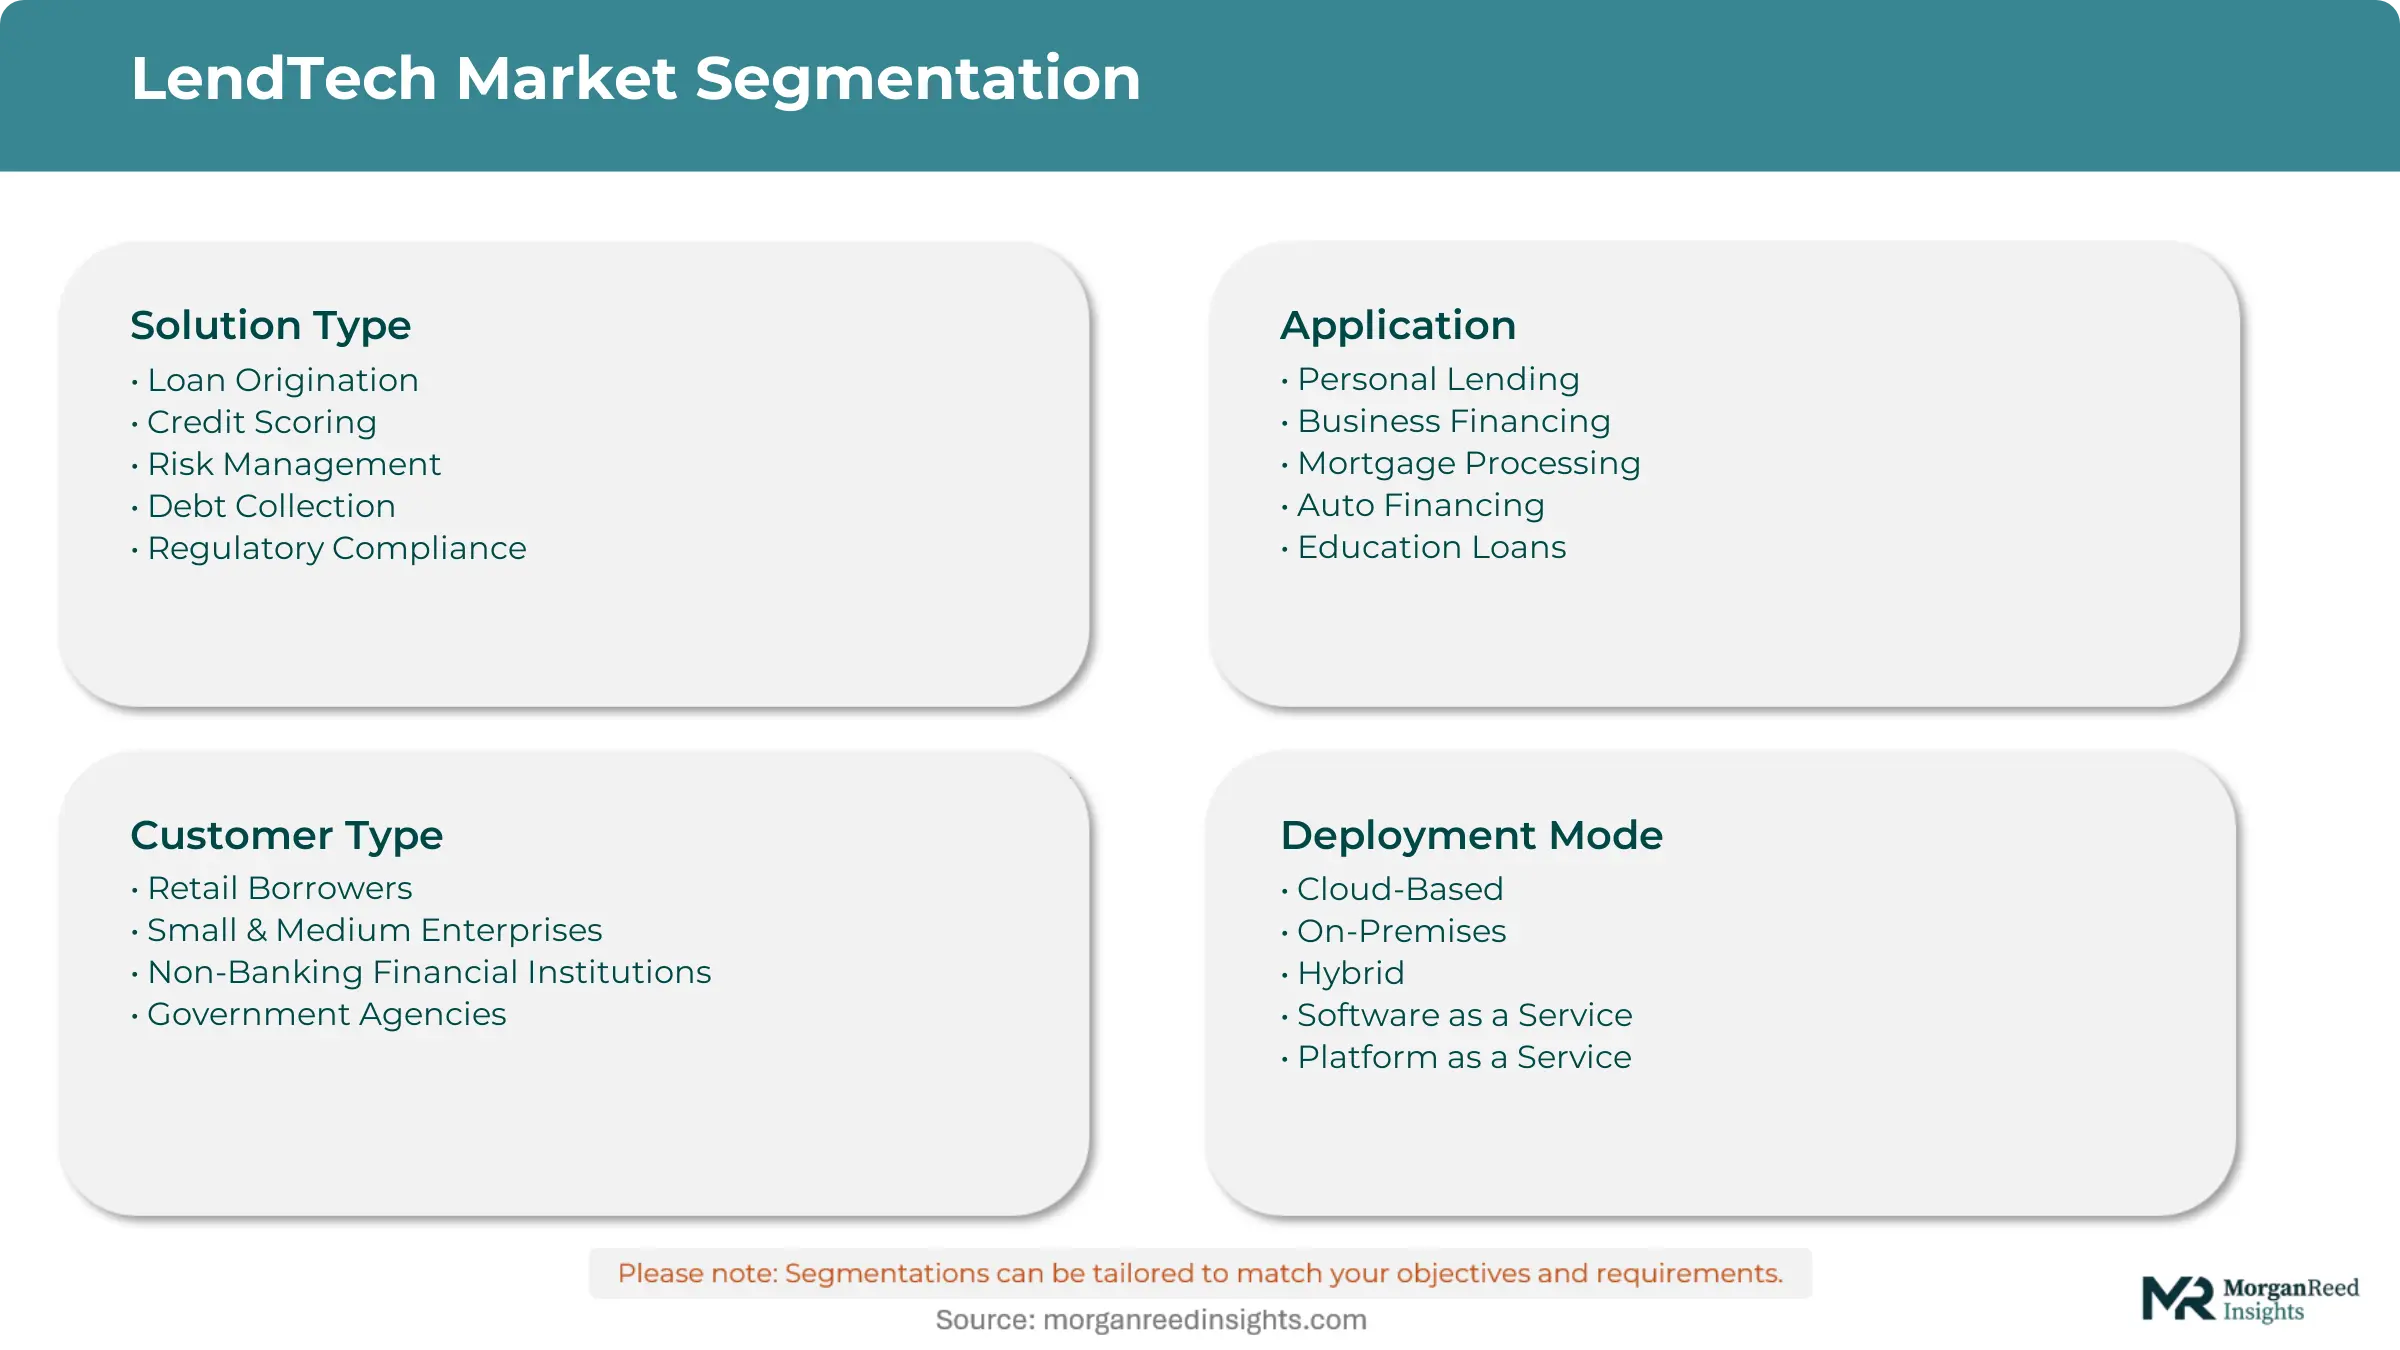
Task: Select the Mortgage Processing item
Action: (x=1468, y=464)
